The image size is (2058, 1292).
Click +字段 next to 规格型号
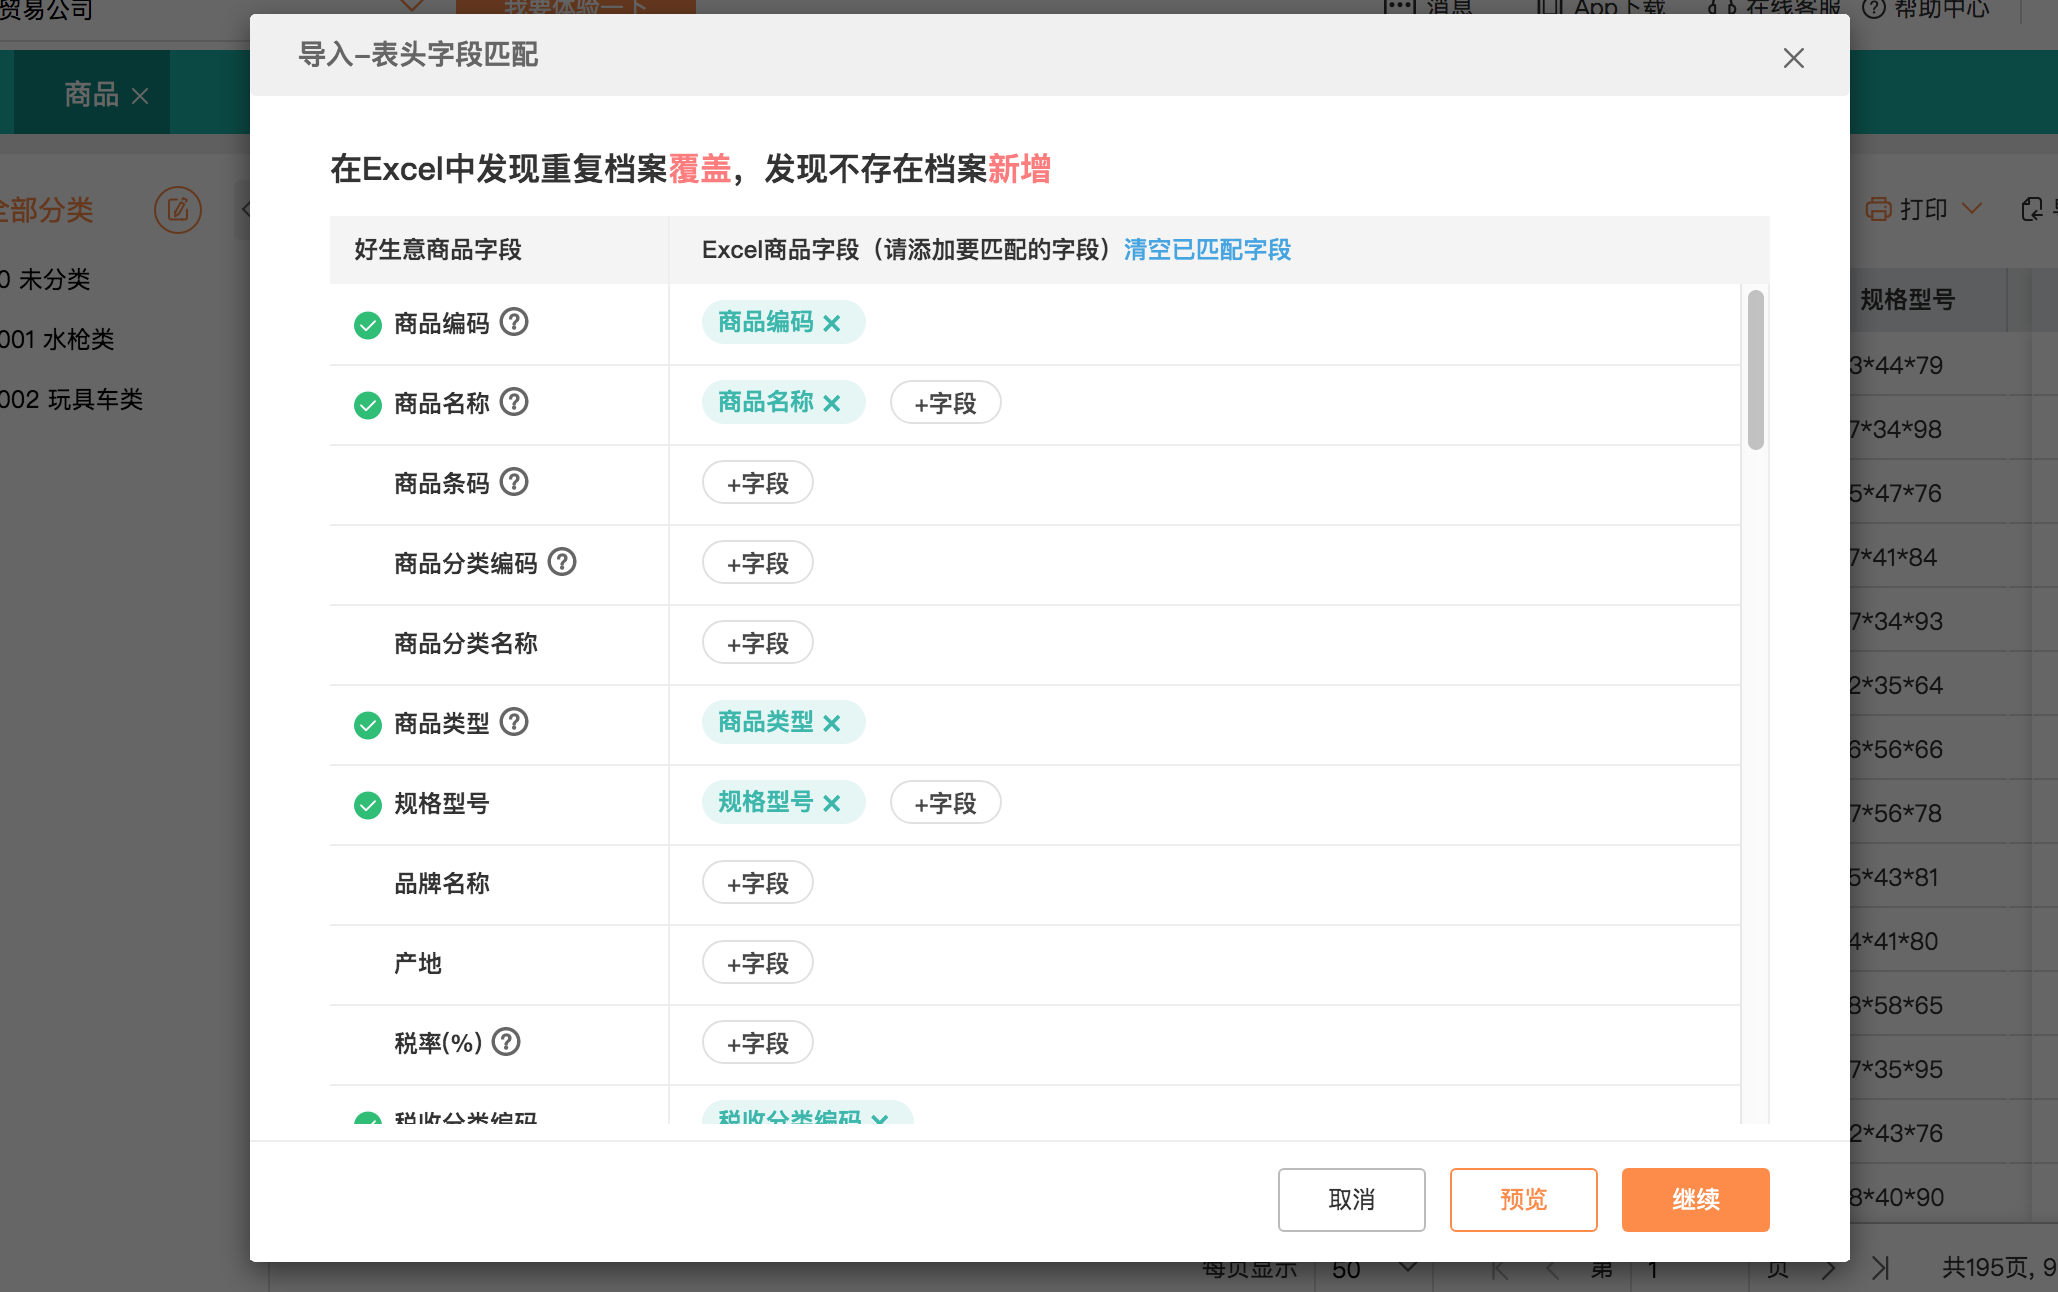tap(945, 804)
